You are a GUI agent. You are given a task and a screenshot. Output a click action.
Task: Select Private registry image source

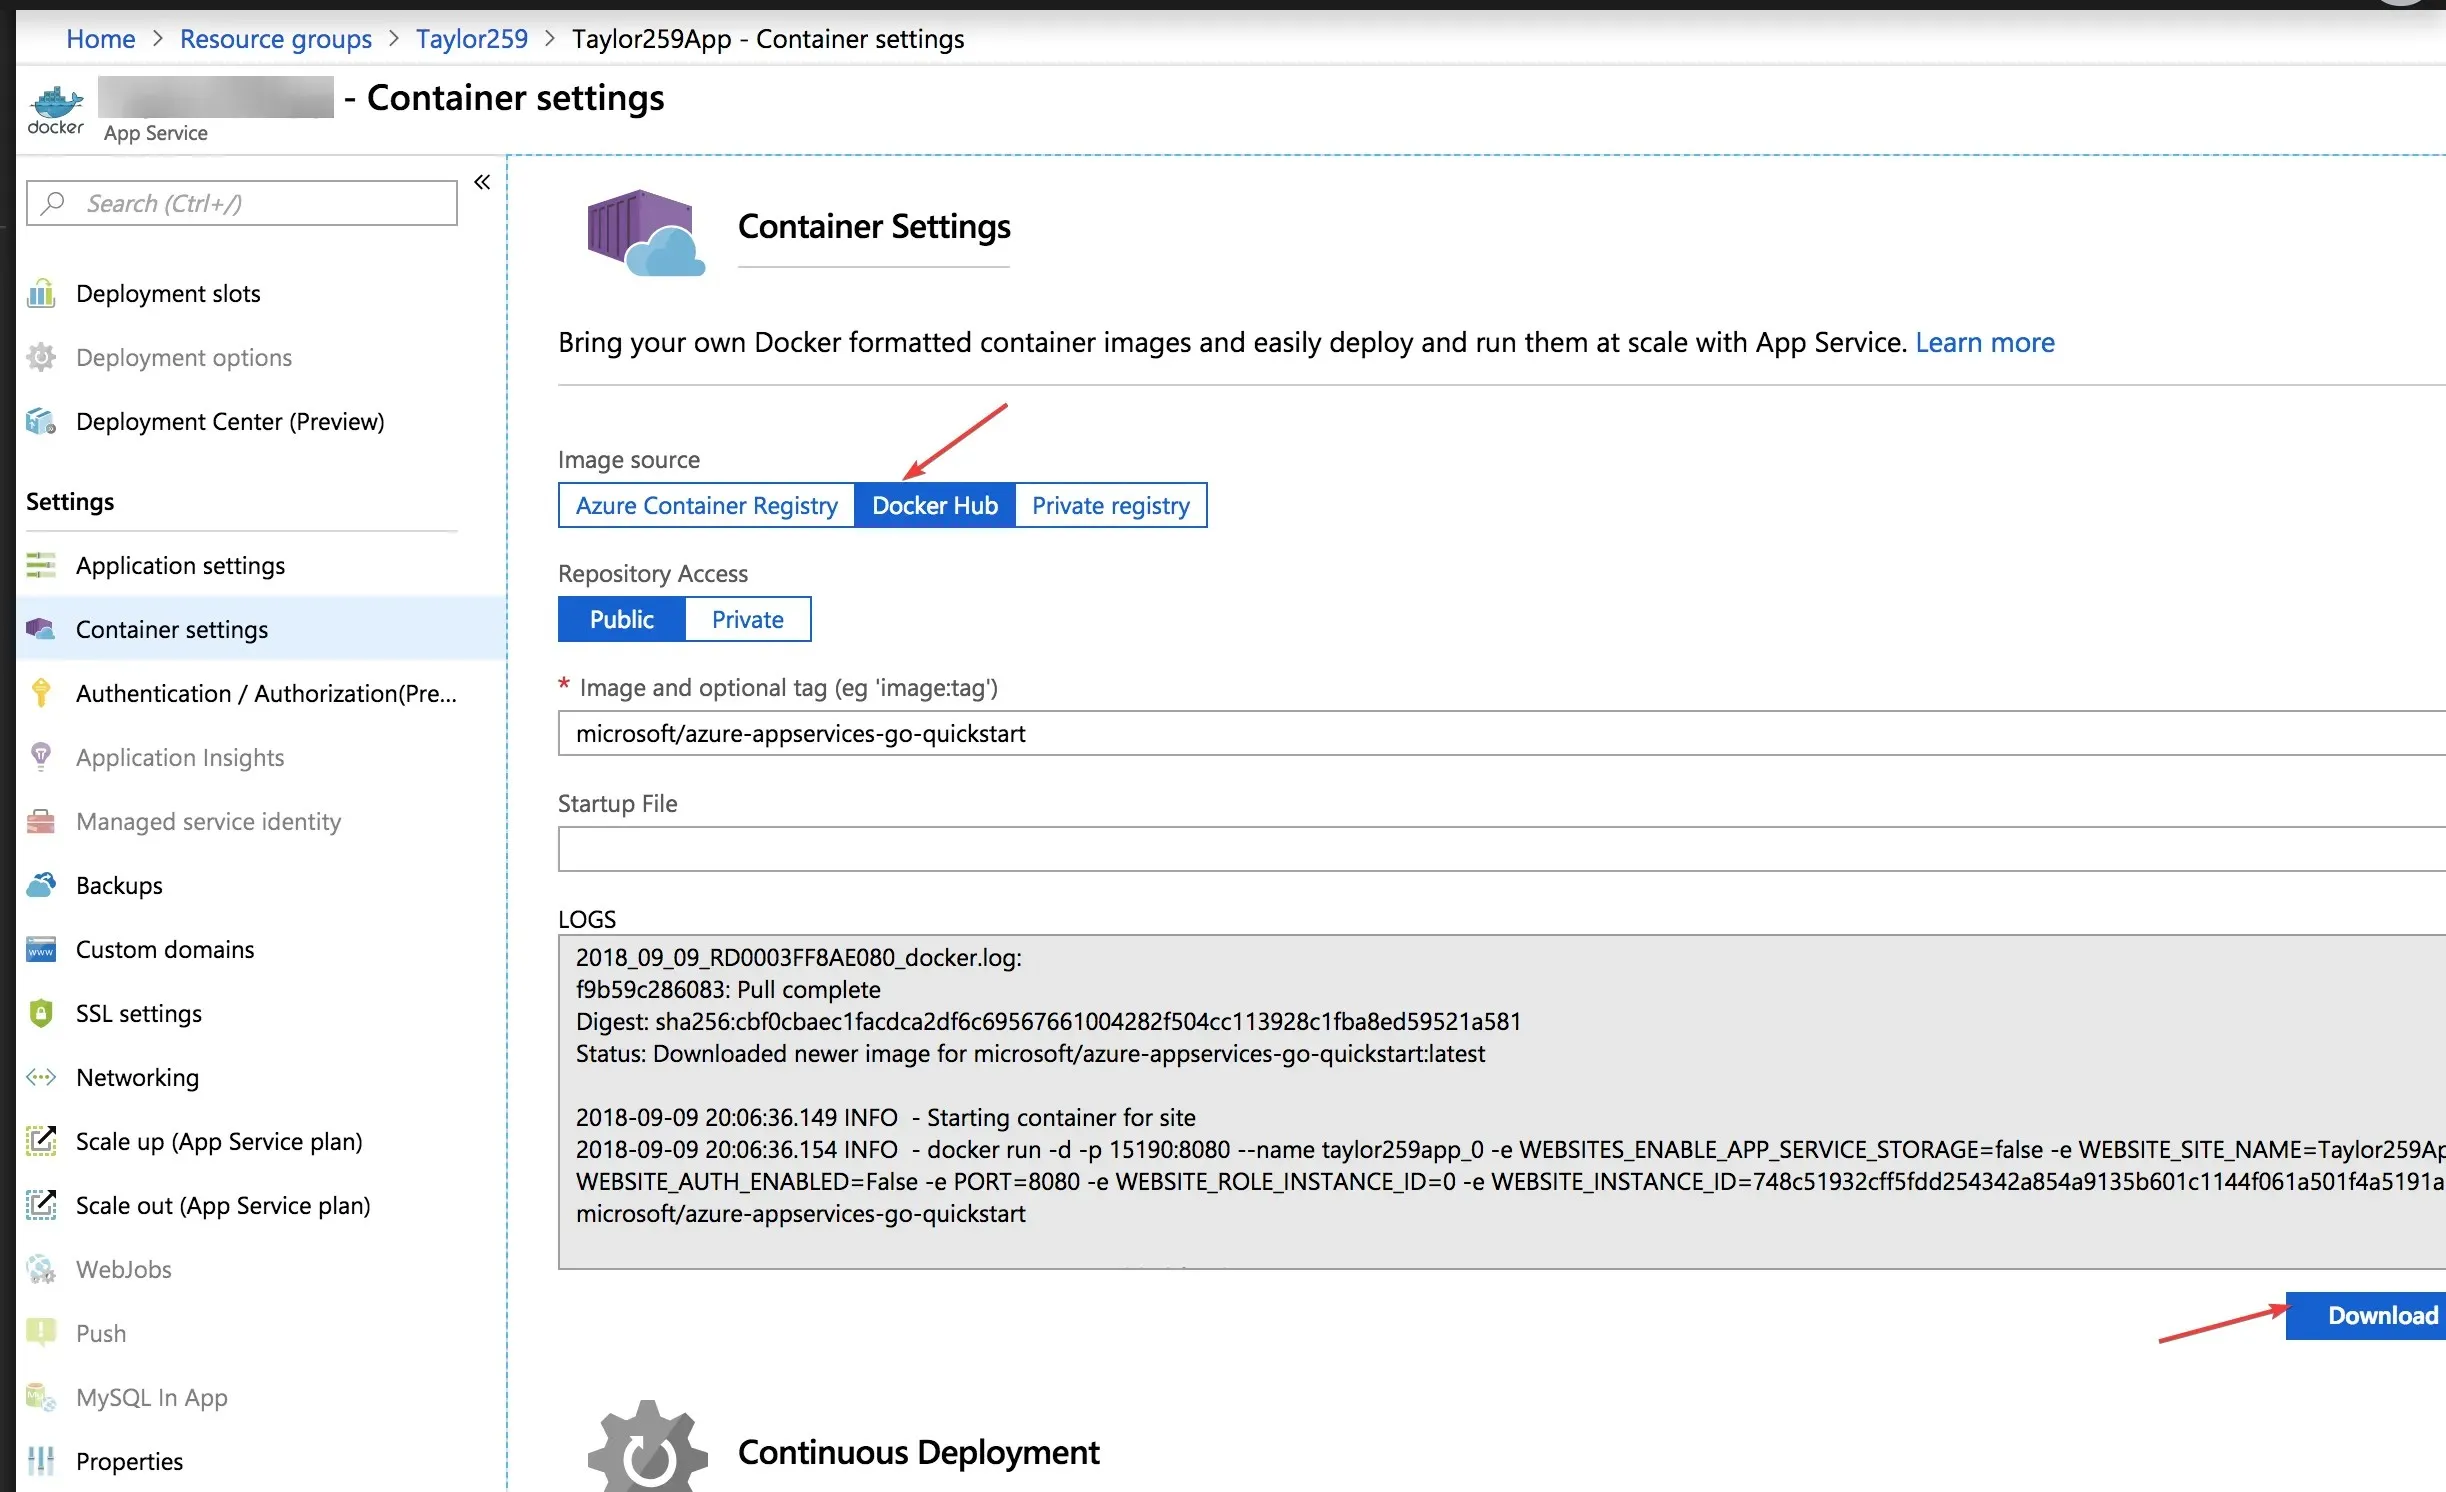click(1111, 505)
